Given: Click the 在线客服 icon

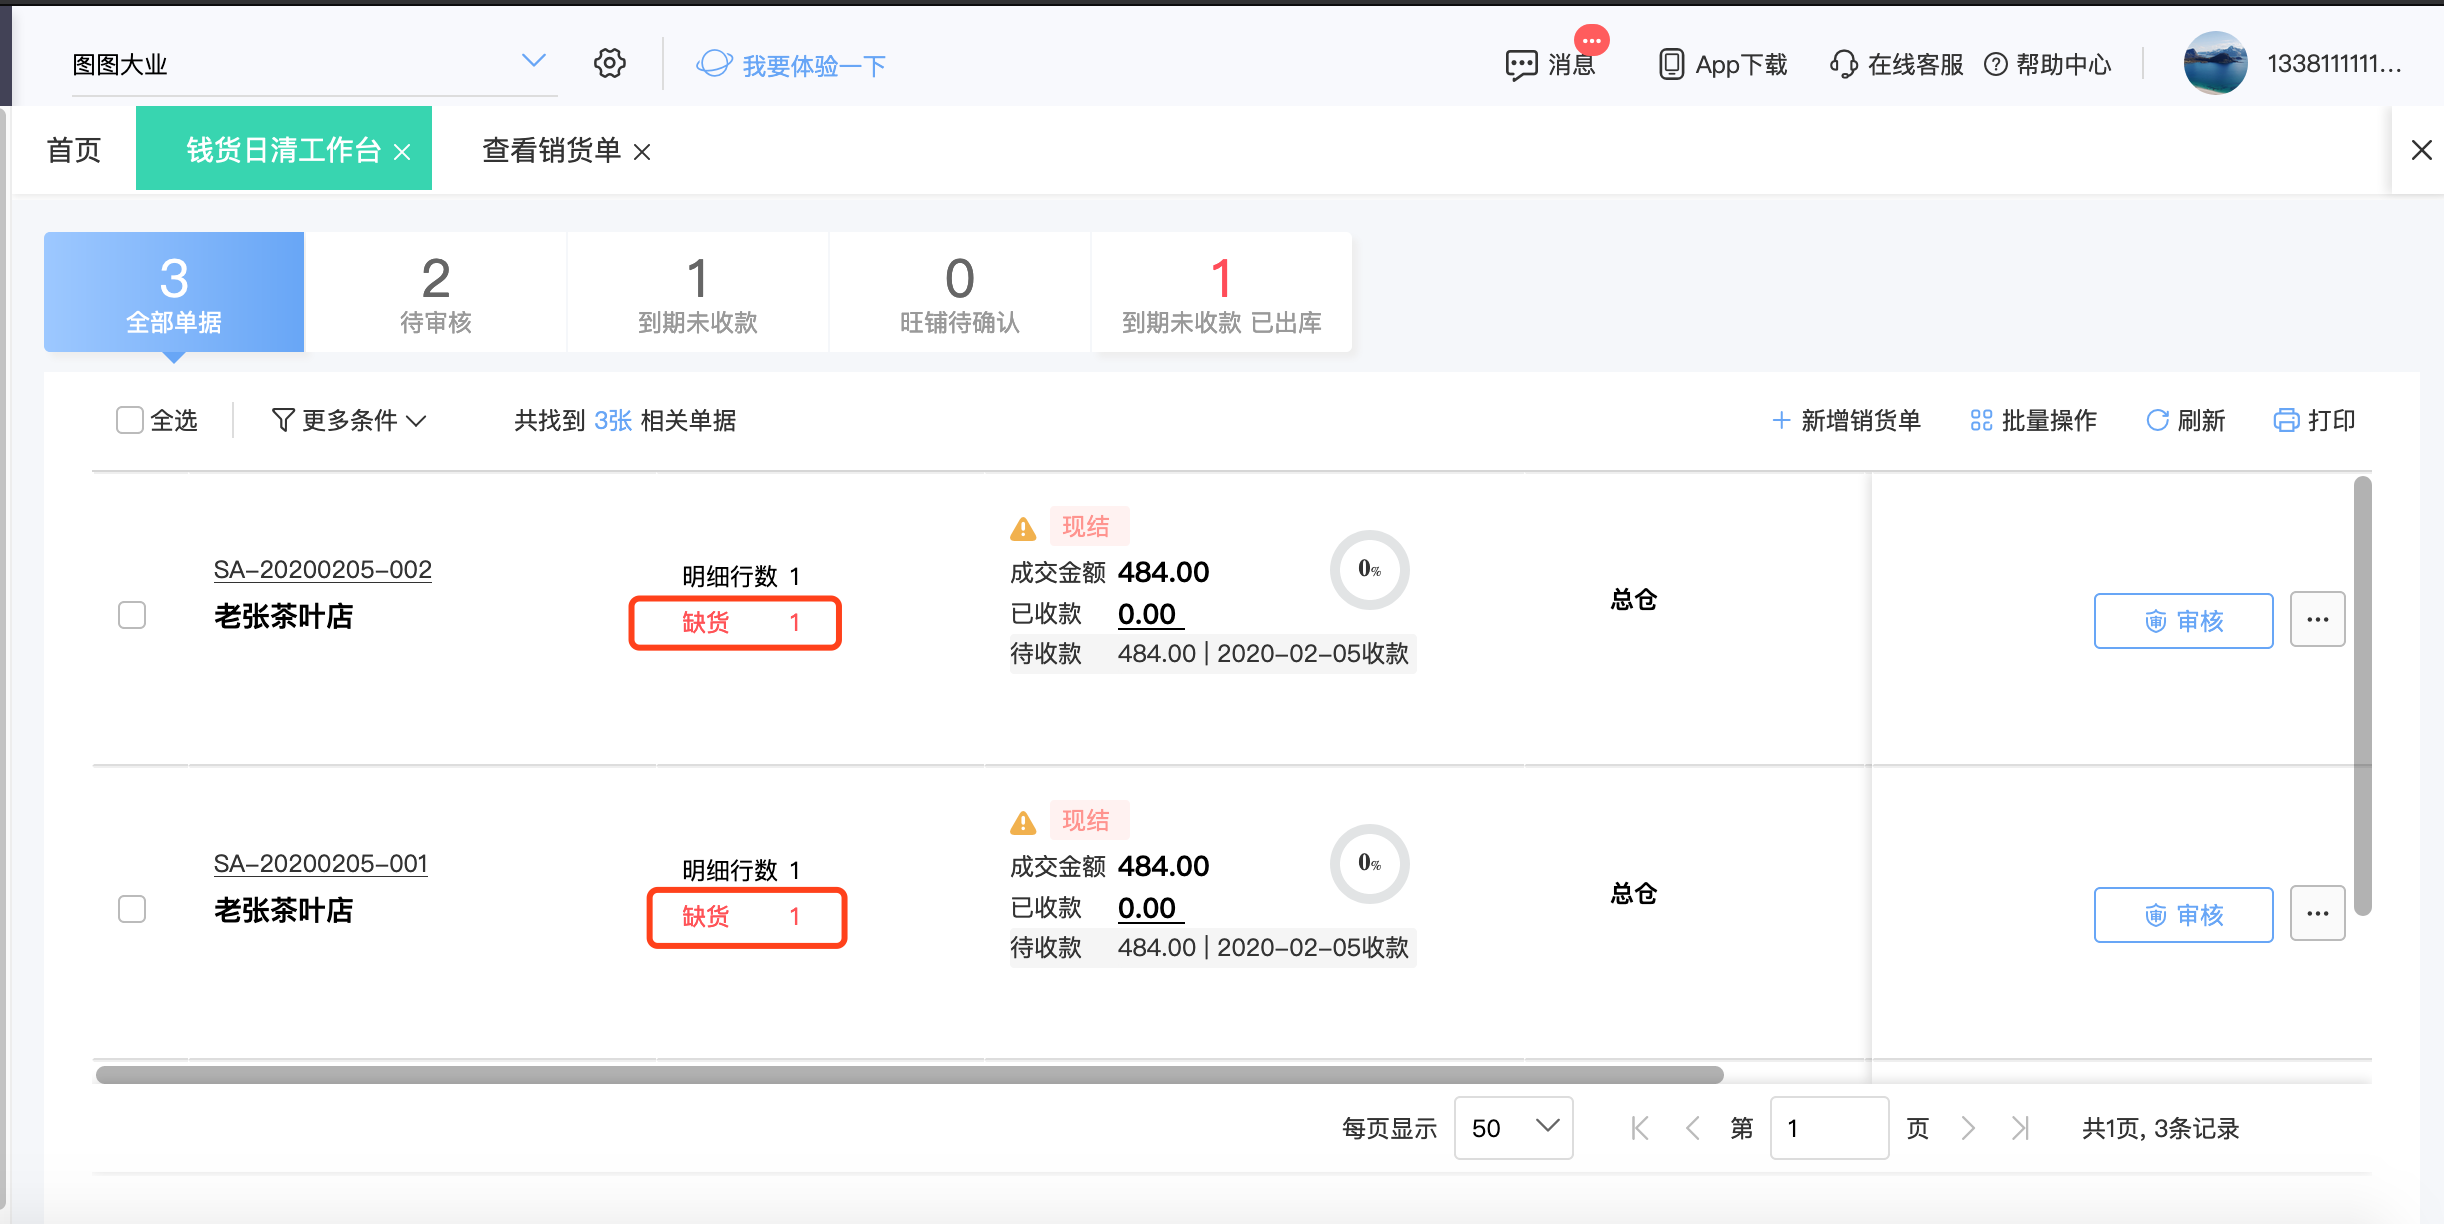Looking at the screenshot, I should point(1837,62).
